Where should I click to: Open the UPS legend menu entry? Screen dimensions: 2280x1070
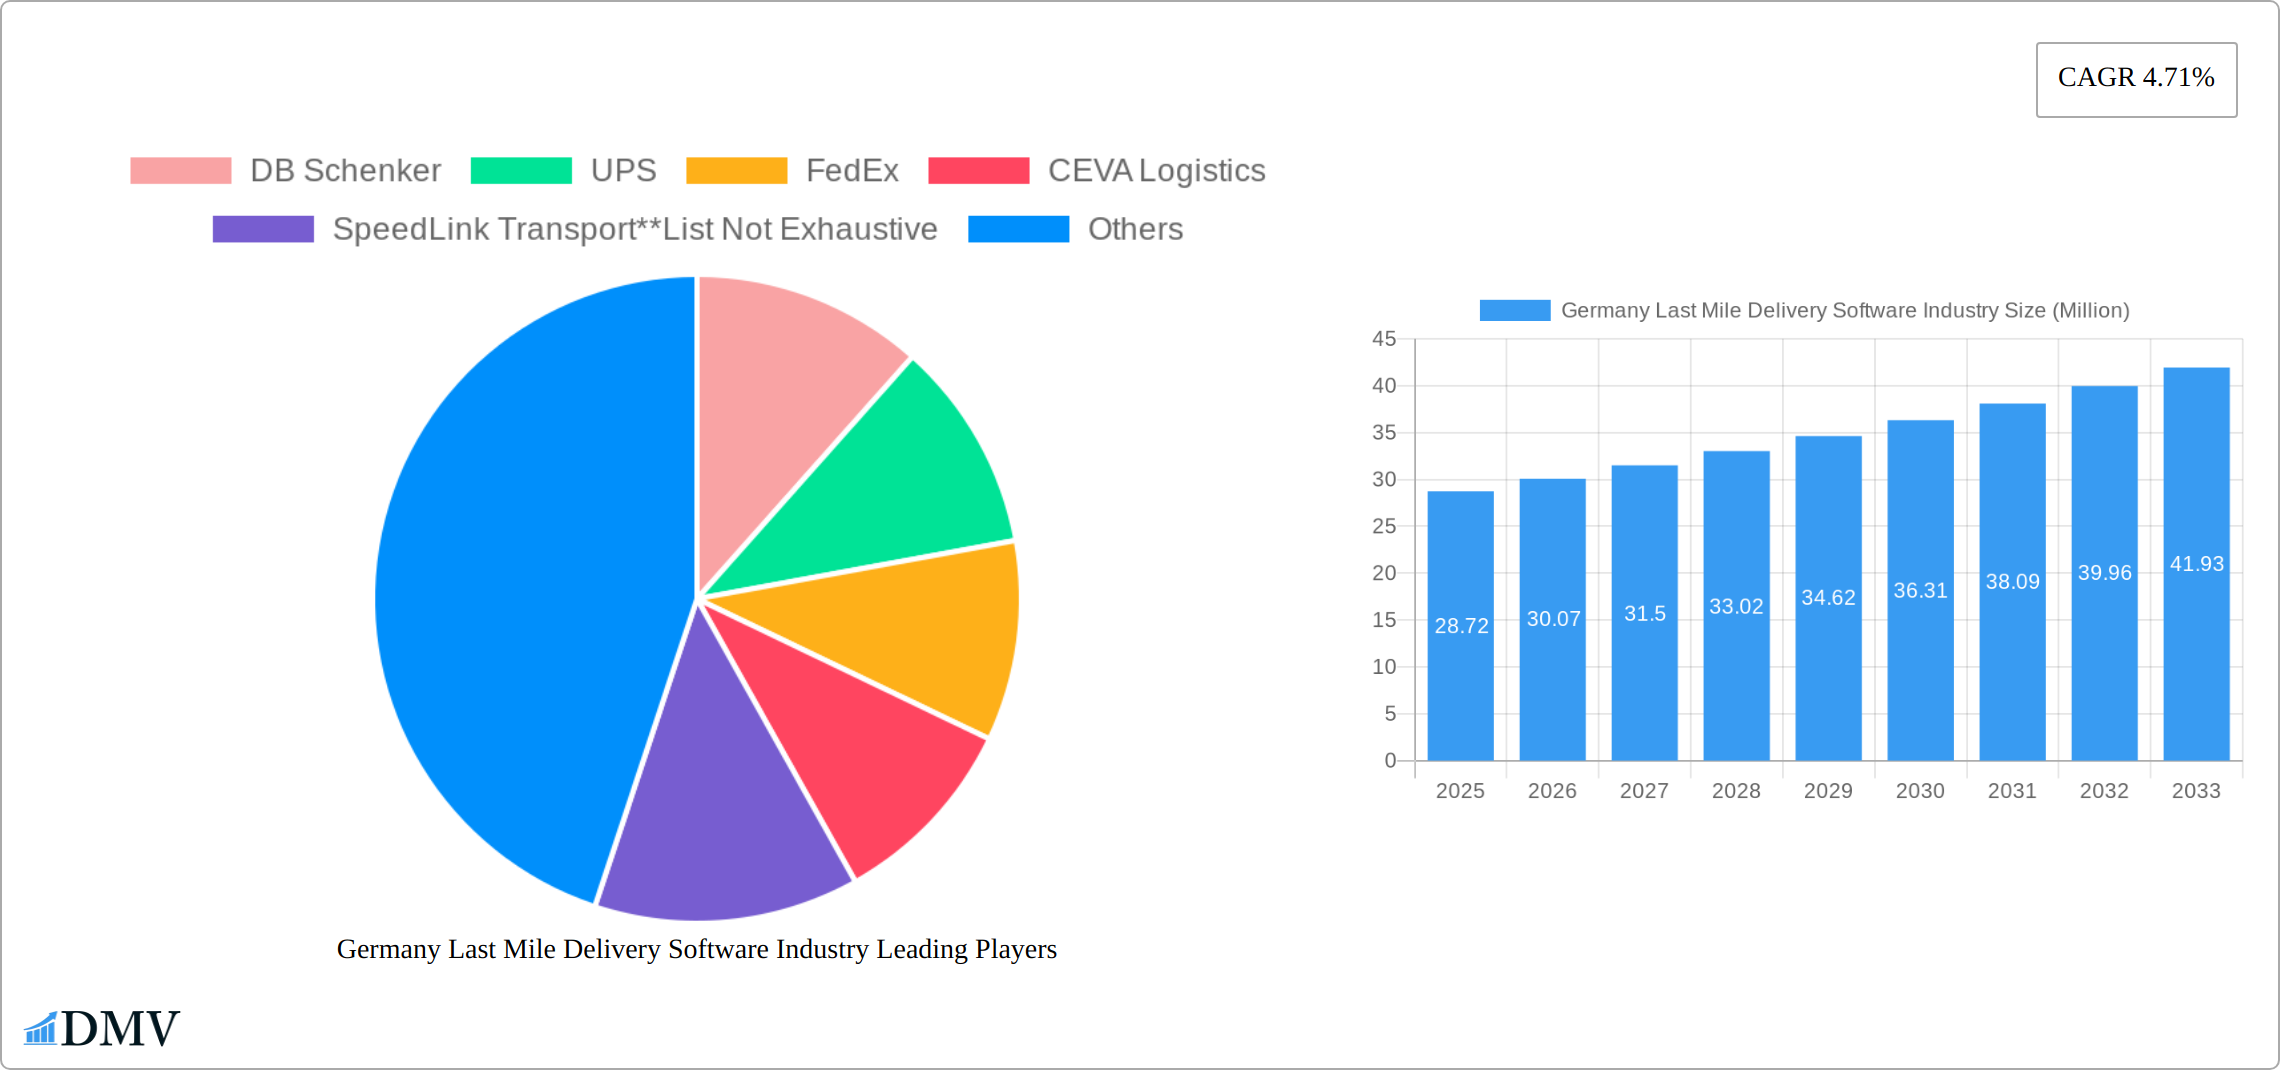[622, 170]
